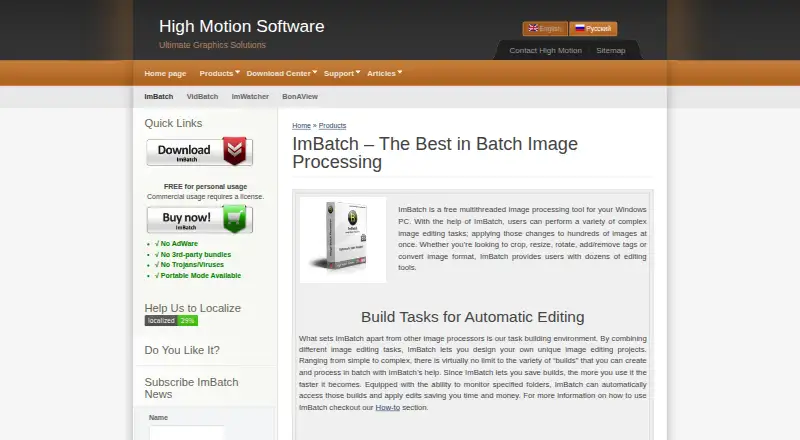Click 'No 3rd-party bundles' list item
The image size is (800, 440).
click(193, 254)
